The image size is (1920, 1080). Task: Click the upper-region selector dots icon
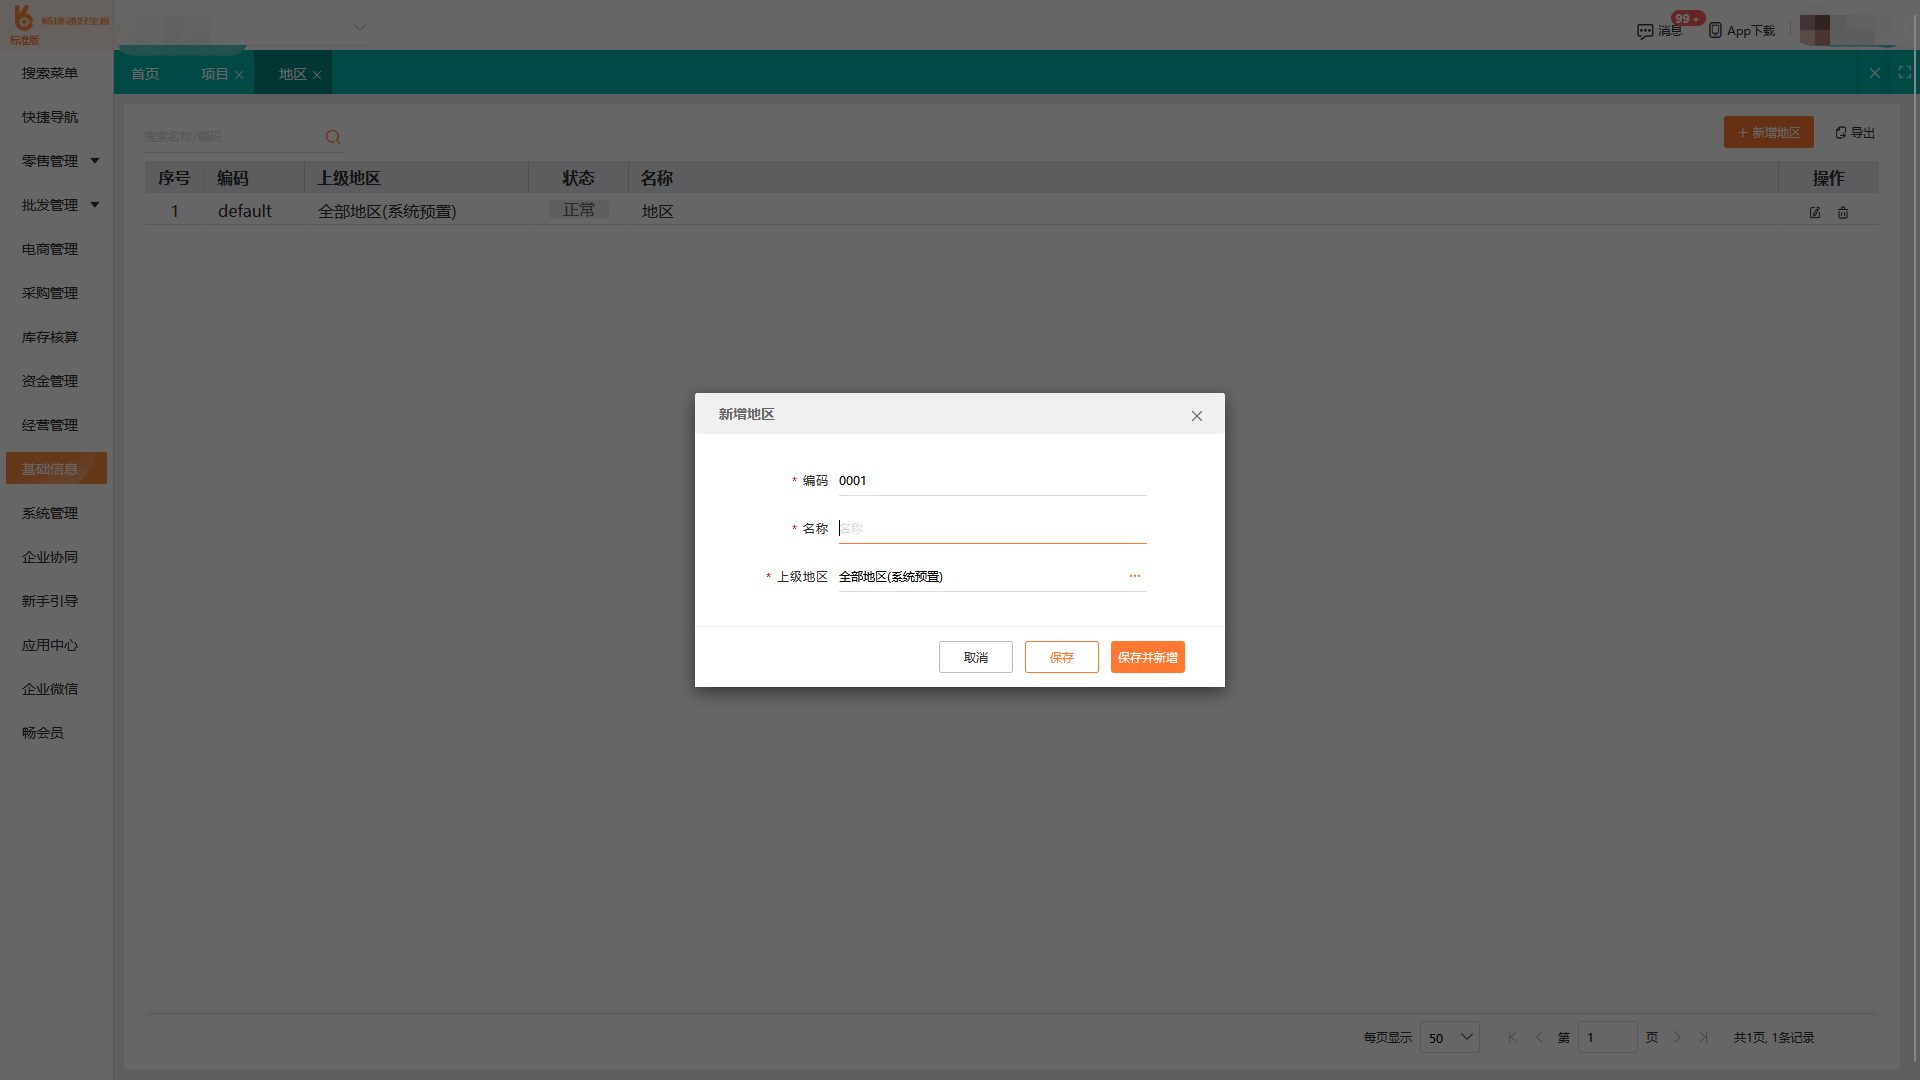(x=1134, y=575)
